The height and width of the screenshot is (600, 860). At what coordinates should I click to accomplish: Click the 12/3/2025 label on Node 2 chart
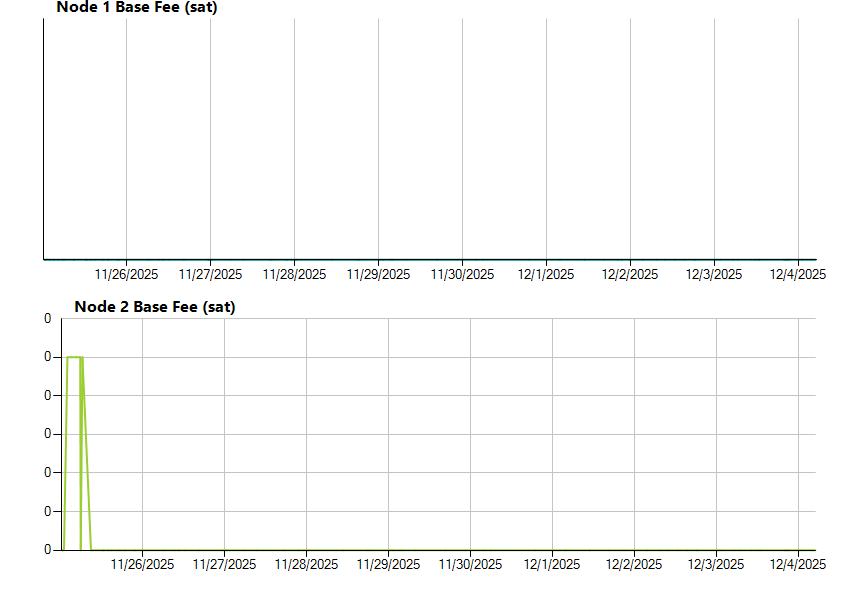[714, 564]
